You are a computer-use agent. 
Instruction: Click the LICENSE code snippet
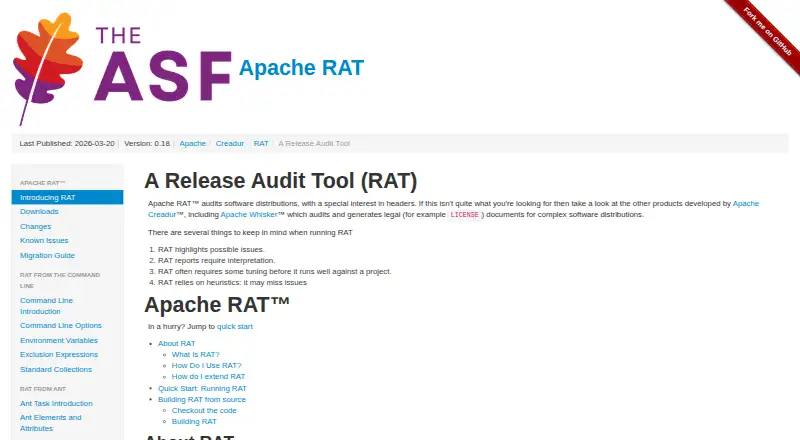[x=464, y=215]
